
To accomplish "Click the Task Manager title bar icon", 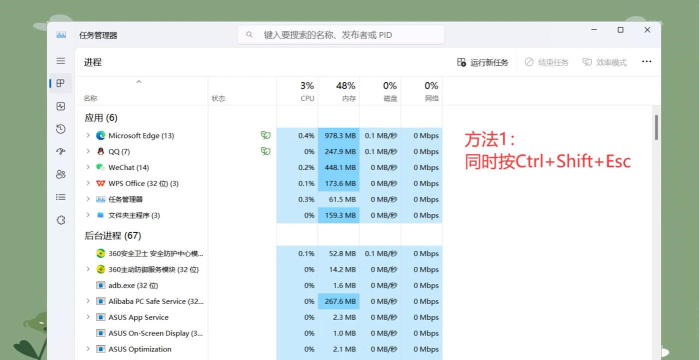I will [x=61, y=35].
